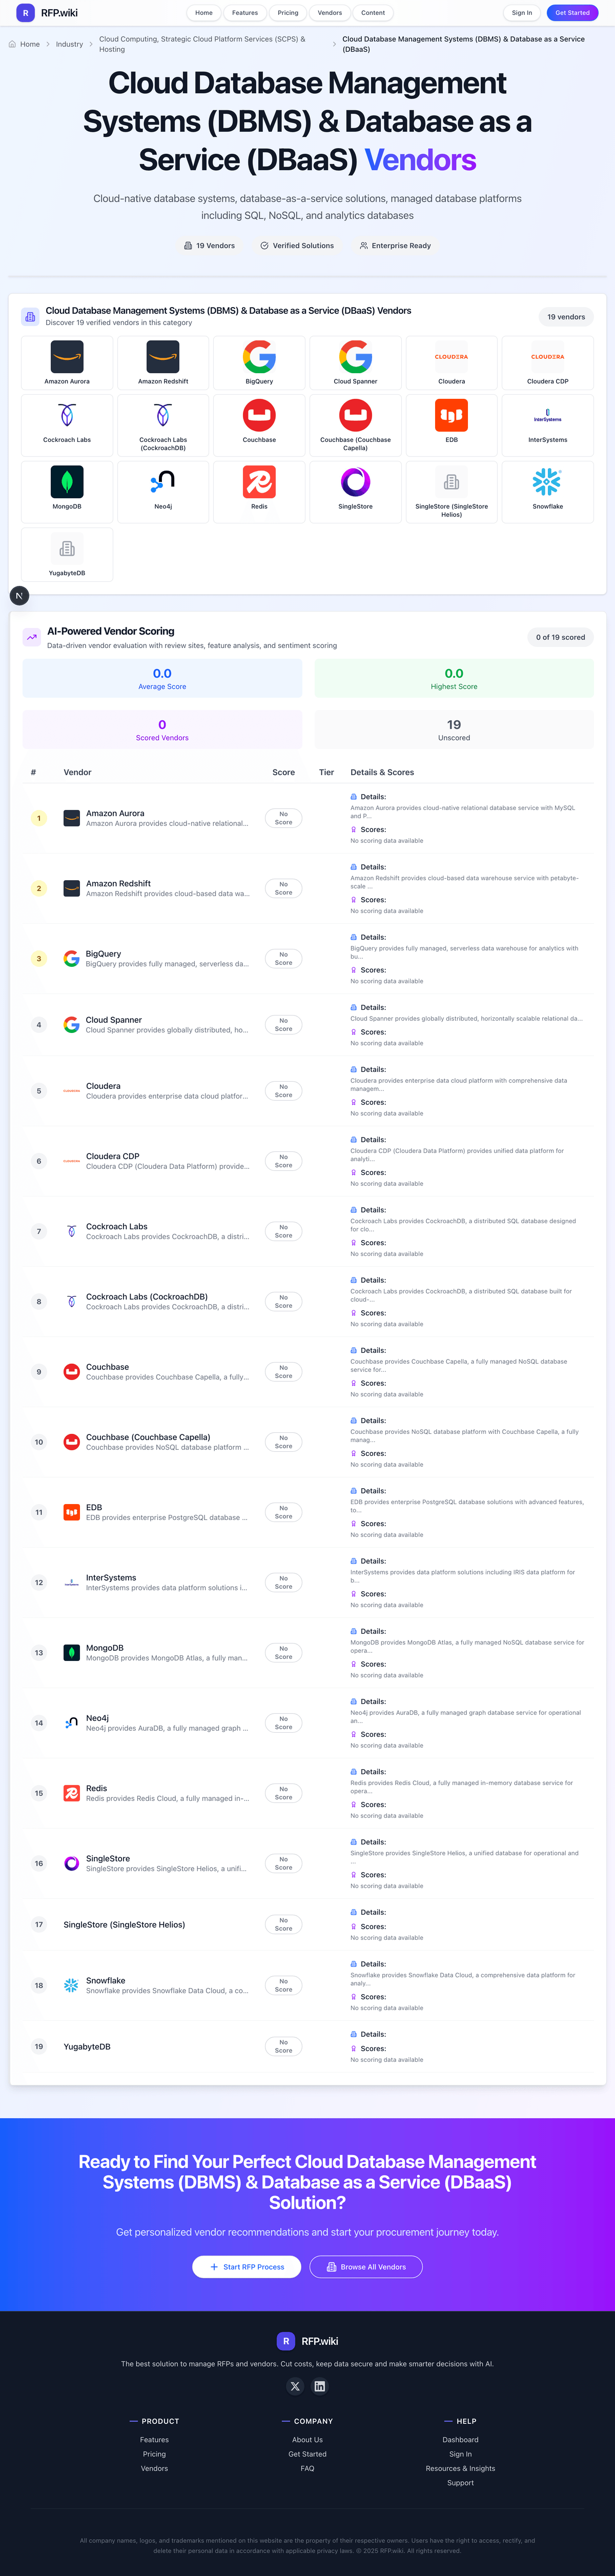
Task: Follow the Industry breadcrumb link
Action: (x=69, y=44)
